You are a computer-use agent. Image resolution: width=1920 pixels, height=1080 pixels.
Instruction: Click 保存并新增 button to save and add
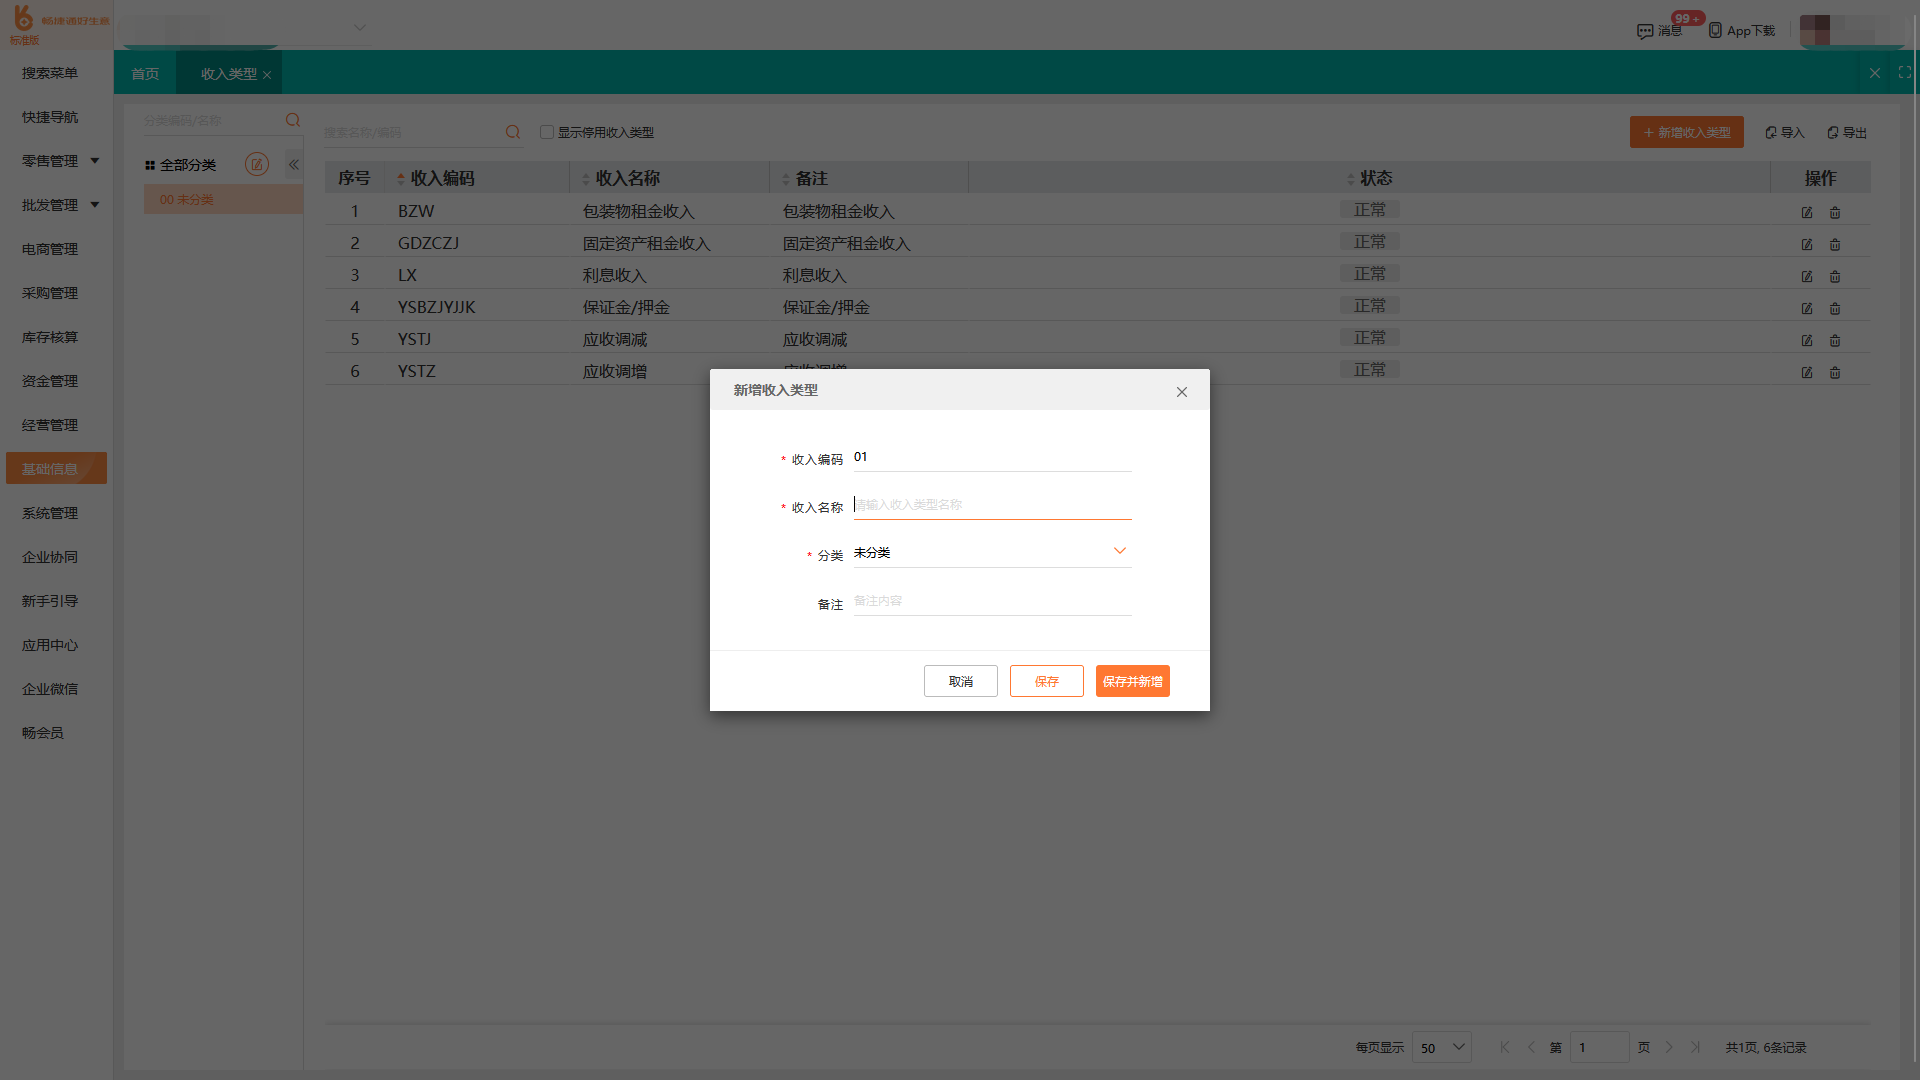coord(1131,680)
